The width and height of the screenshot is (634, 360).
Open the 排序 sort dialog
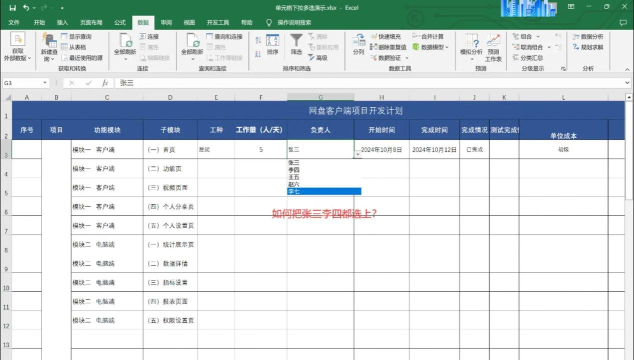coord(273,44)
